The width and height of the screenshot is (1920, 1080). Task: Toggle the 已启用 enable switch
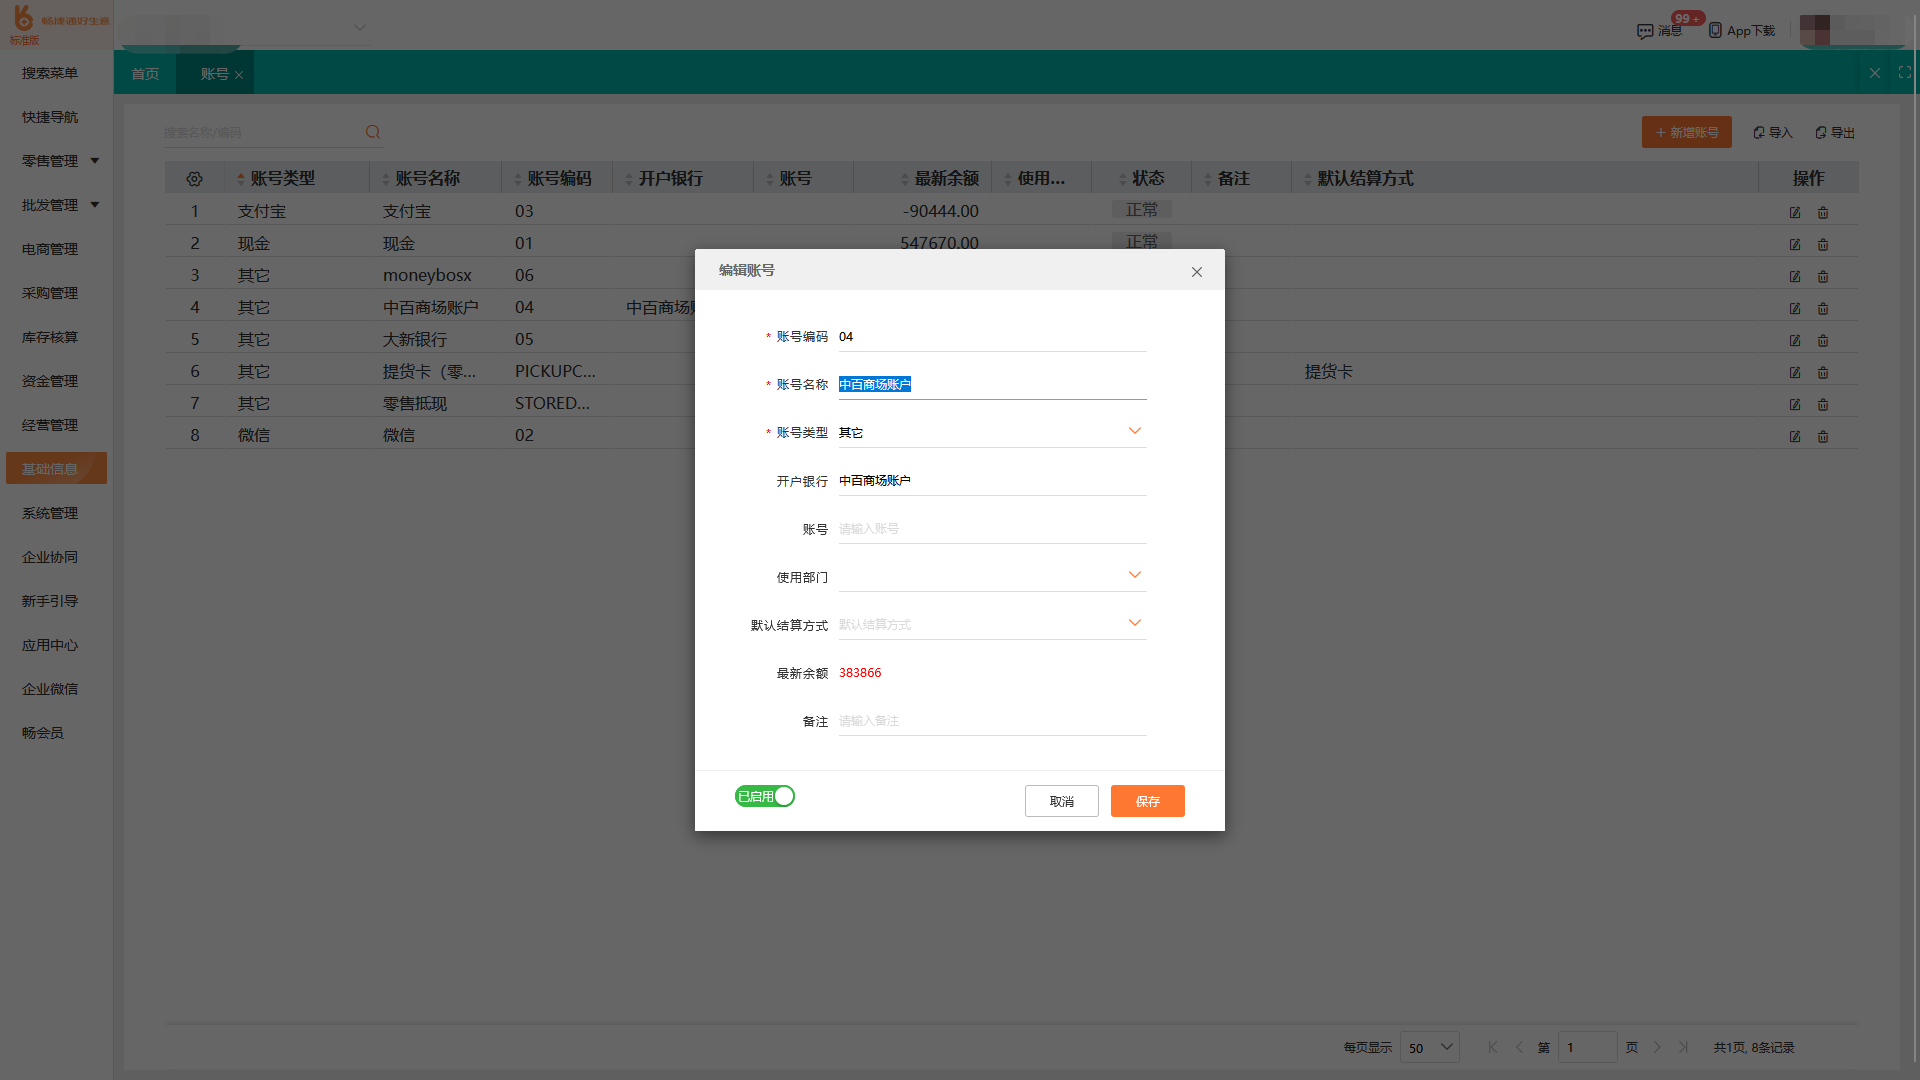765,795
